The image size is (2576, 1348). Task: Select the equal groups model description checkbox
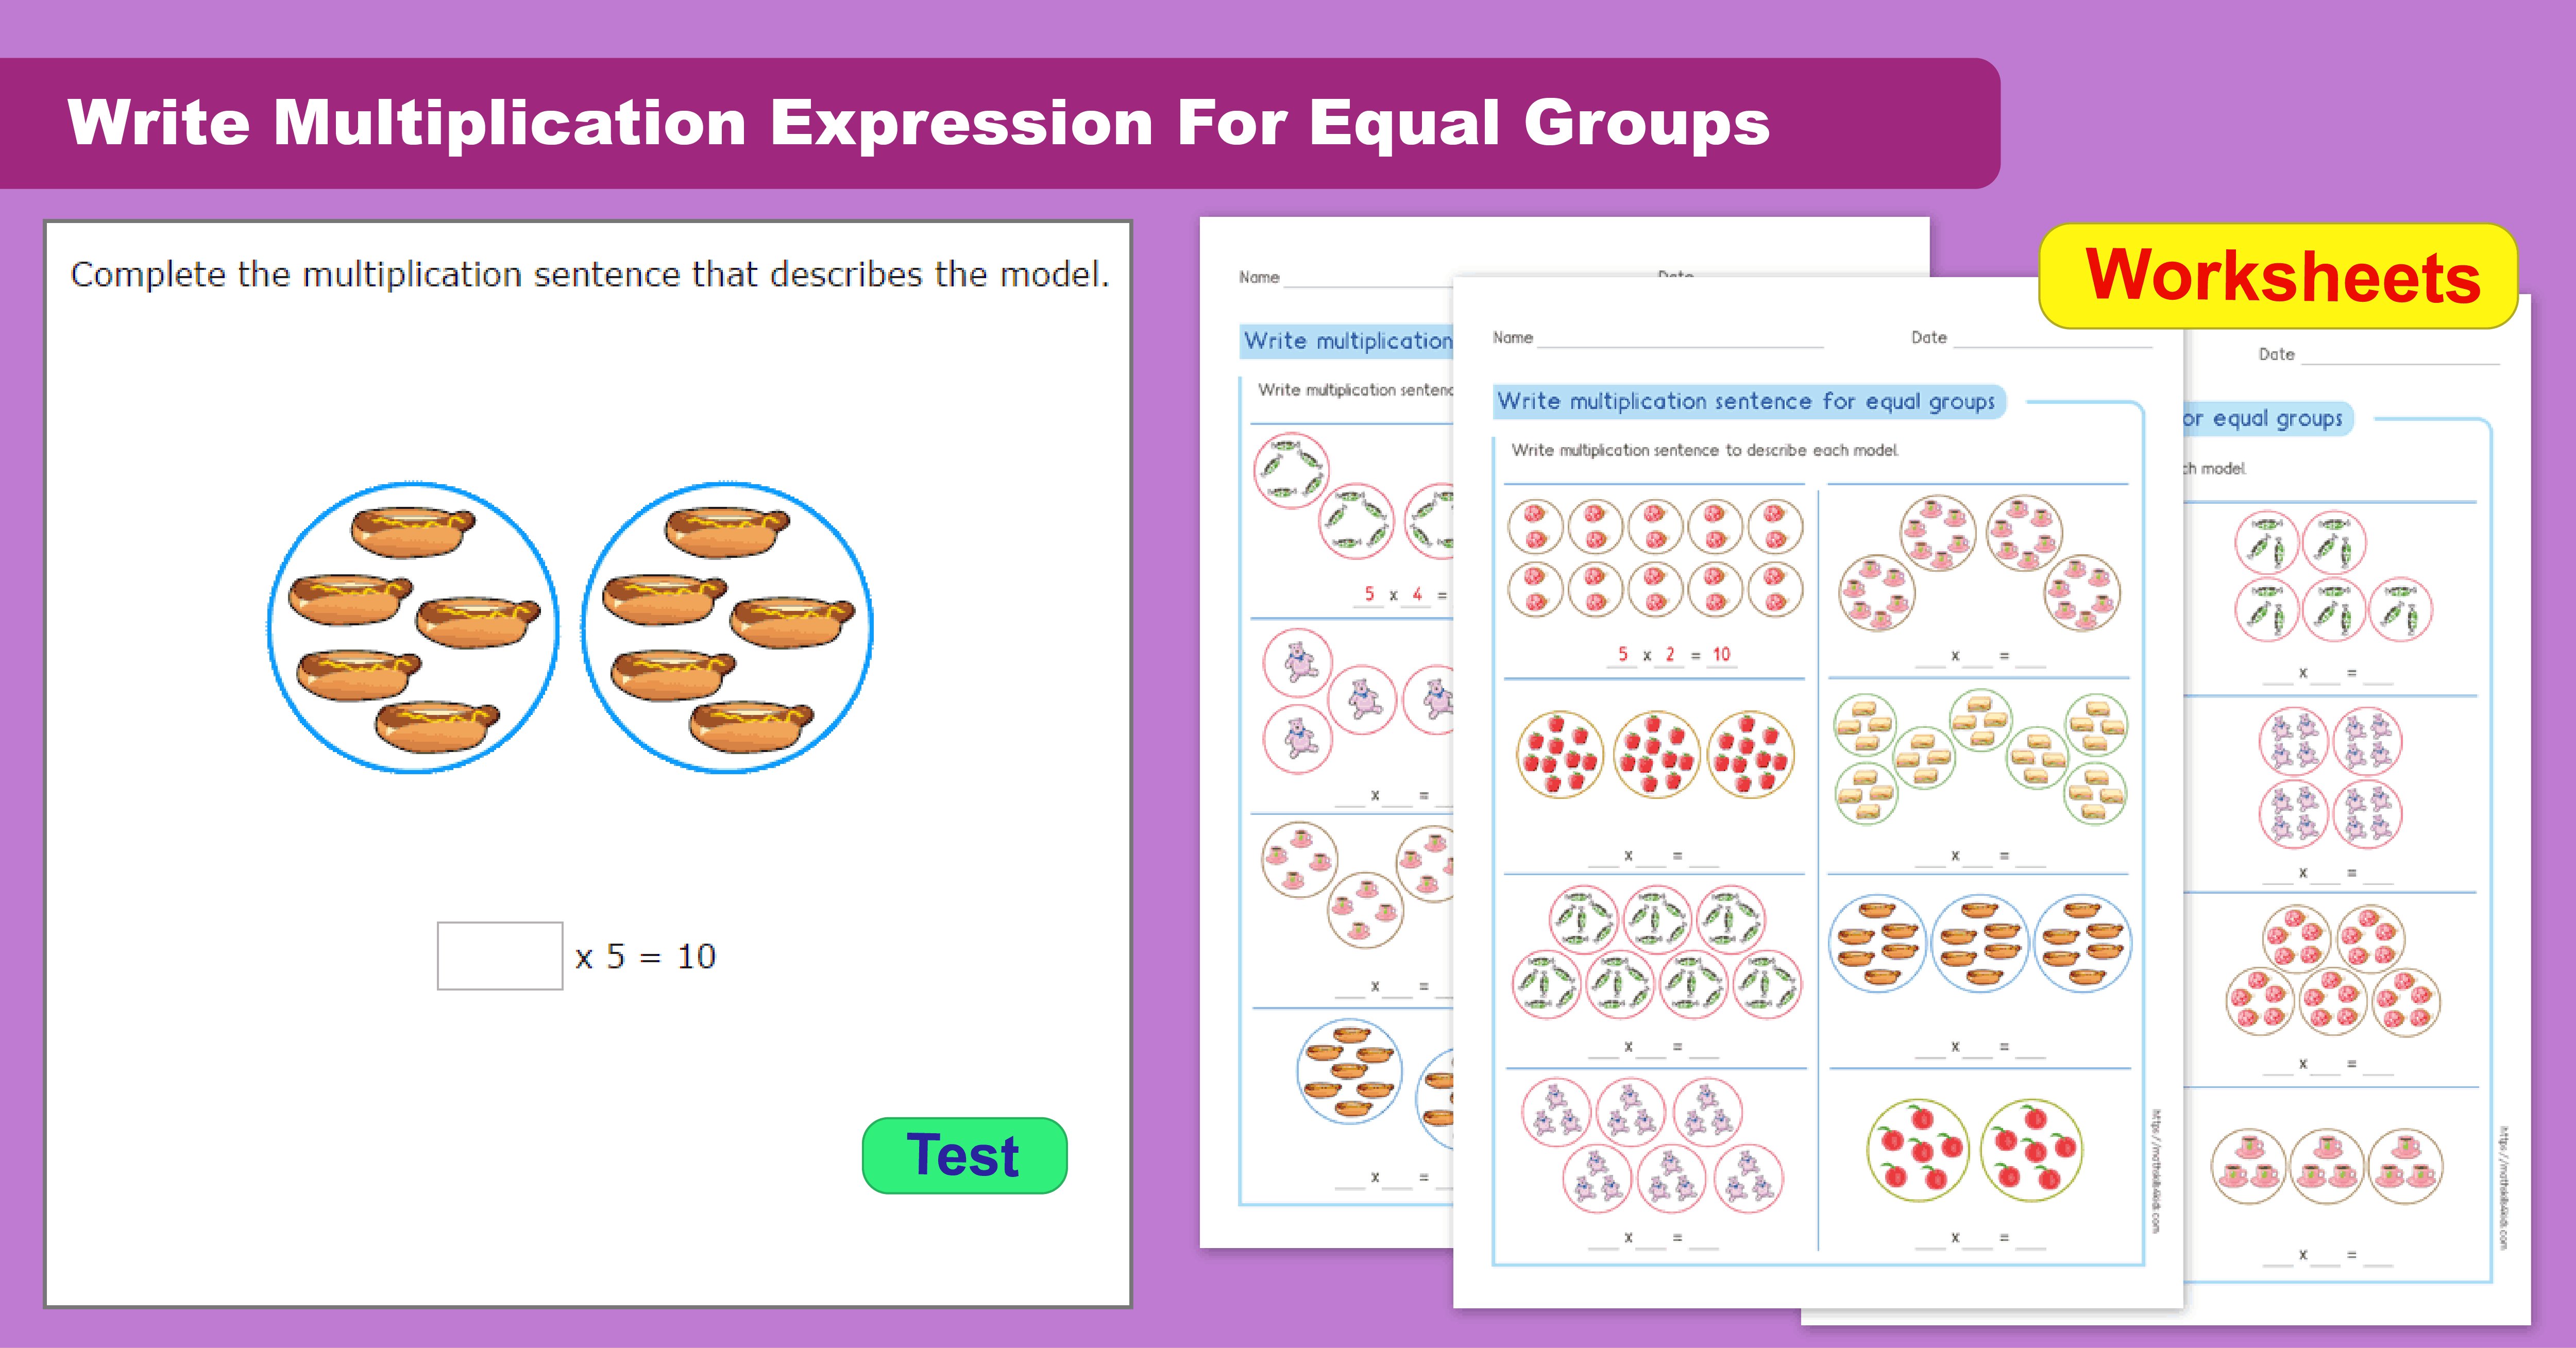click(499, 951)
